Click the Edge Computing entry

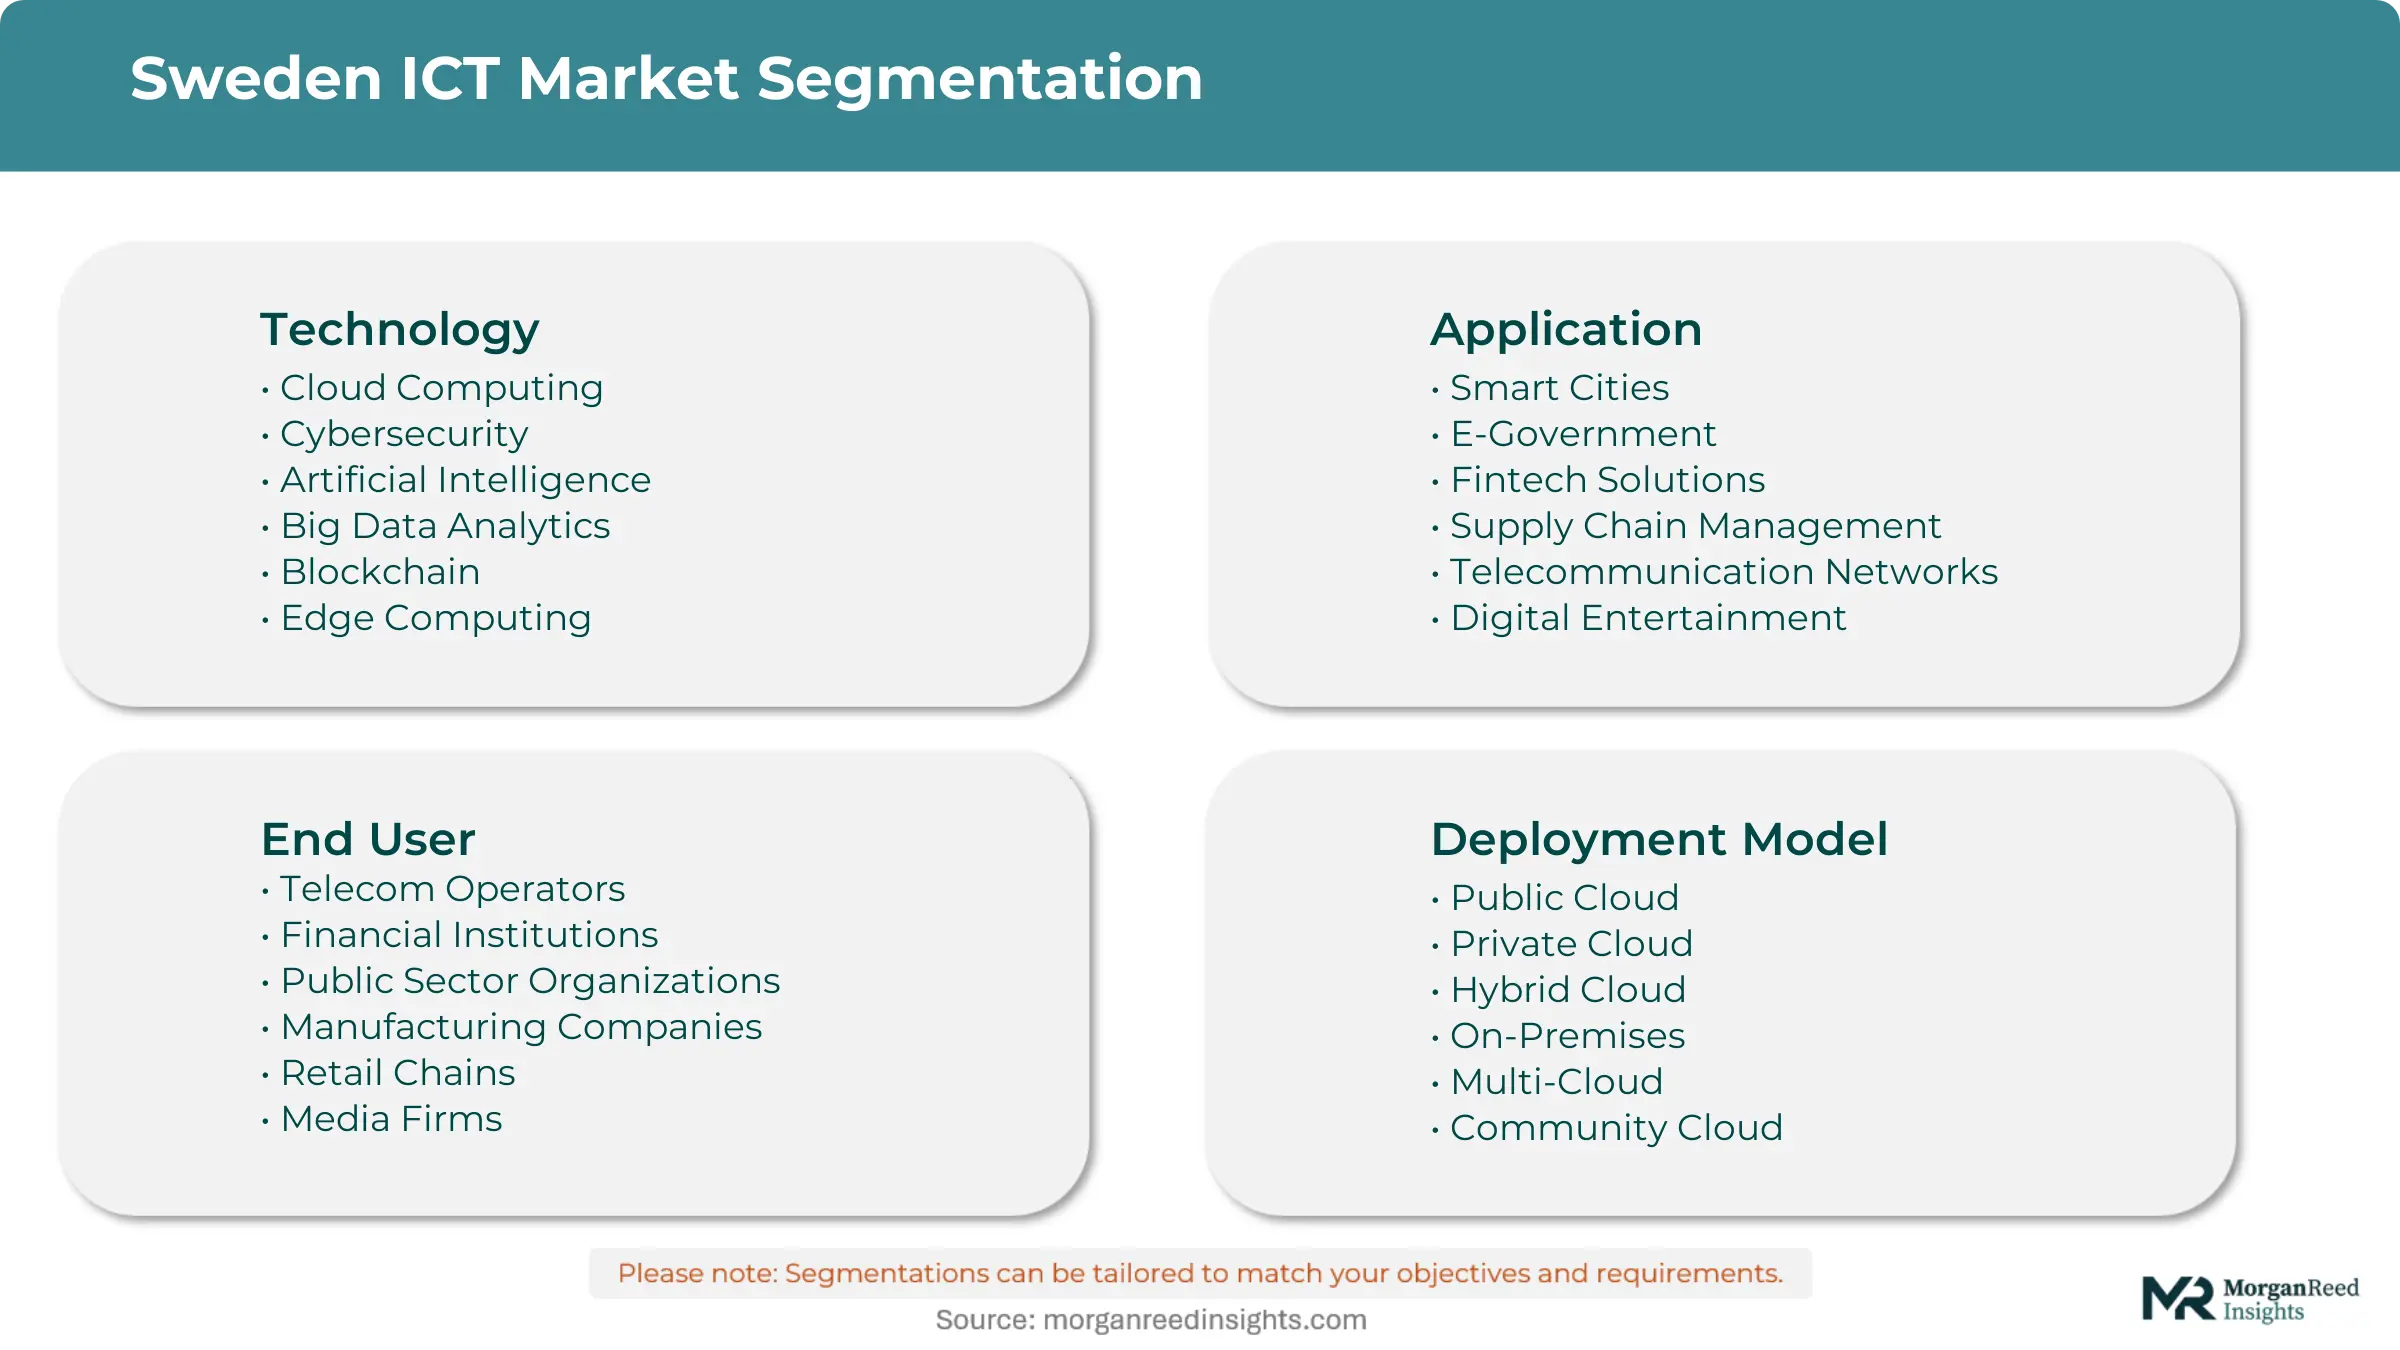(x=436, y=618)
